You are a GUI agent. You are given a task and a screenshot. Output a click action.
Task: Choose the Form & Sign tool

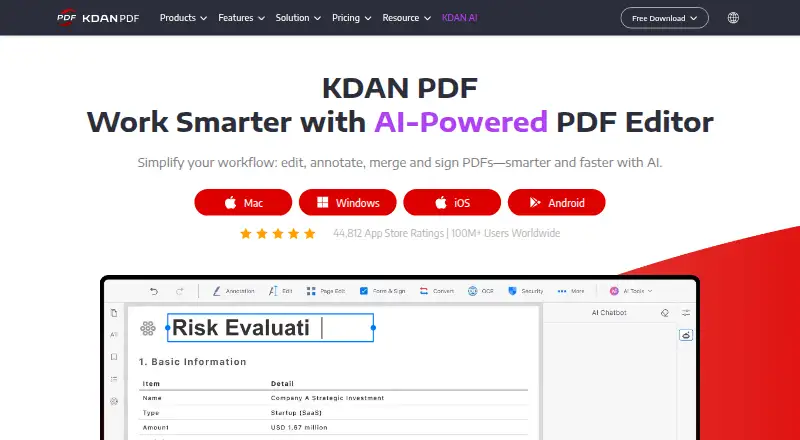382,291
